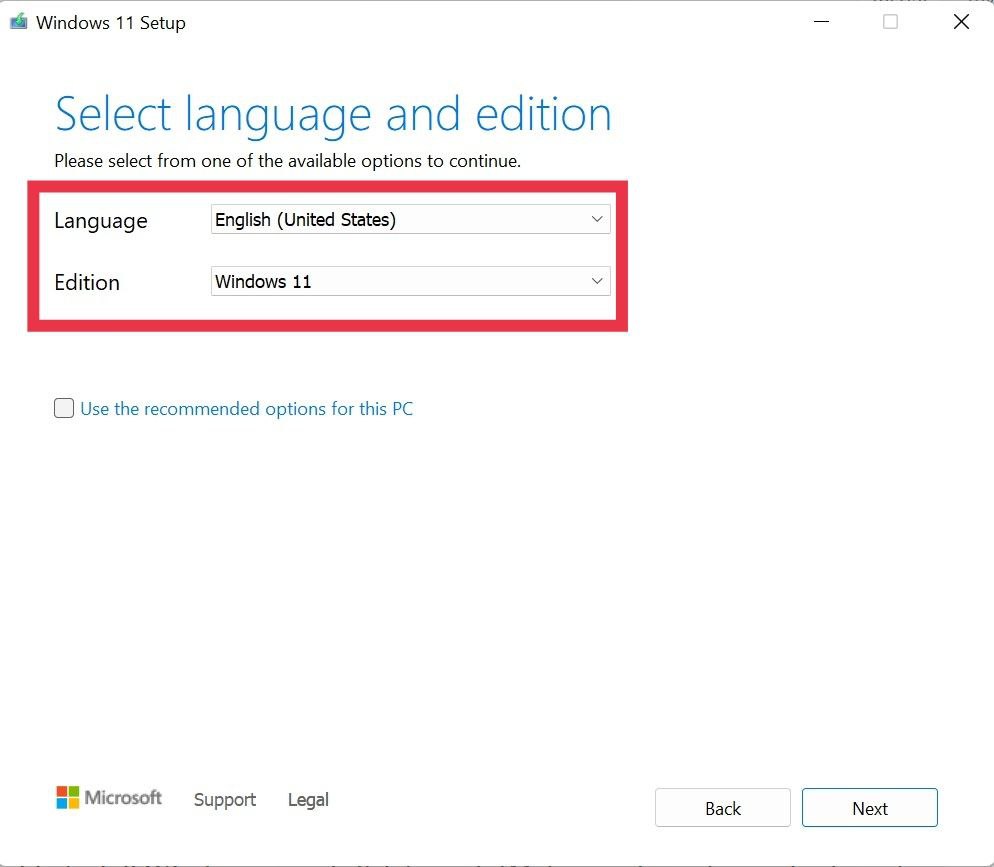Click the disabled maximize button

click(x=890, y=22)
